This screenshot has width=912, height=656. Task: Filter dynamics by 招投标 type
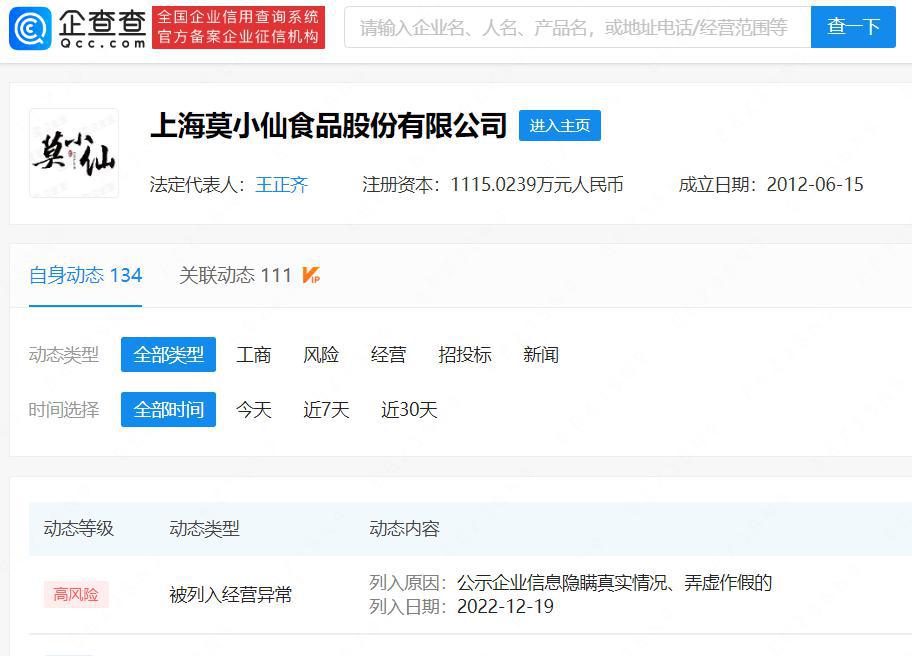(464, 355)
